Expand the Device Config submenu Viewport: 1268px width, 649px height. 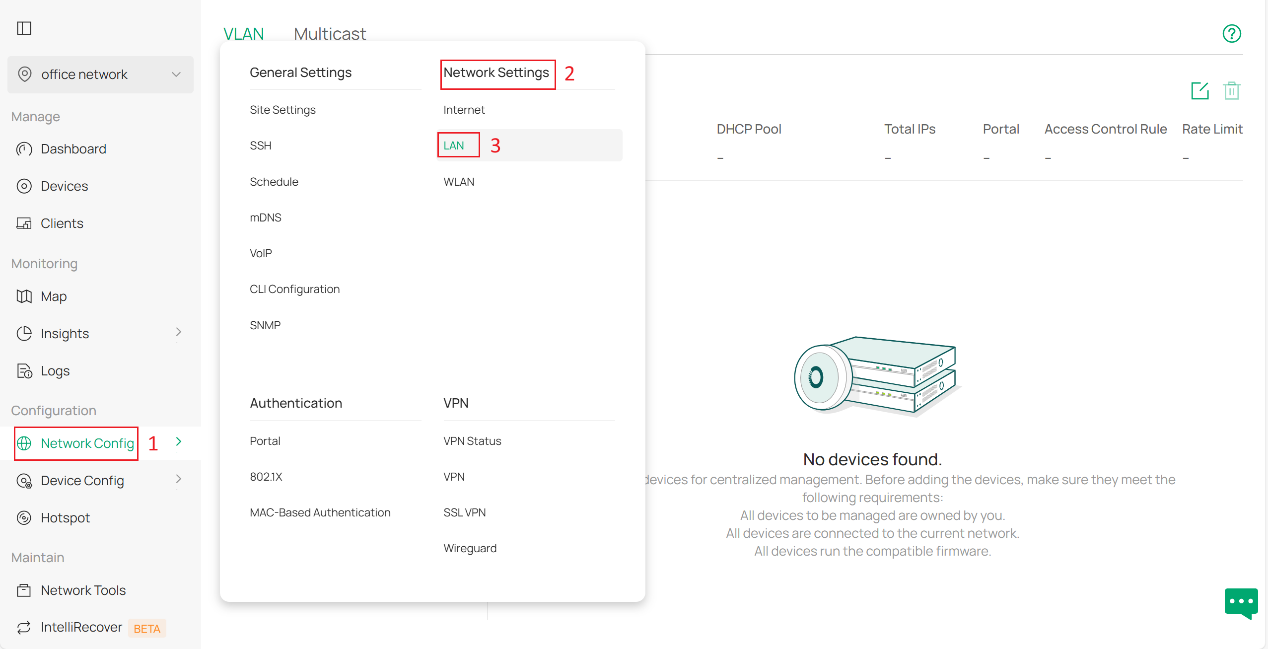click(x=178, y=480)
